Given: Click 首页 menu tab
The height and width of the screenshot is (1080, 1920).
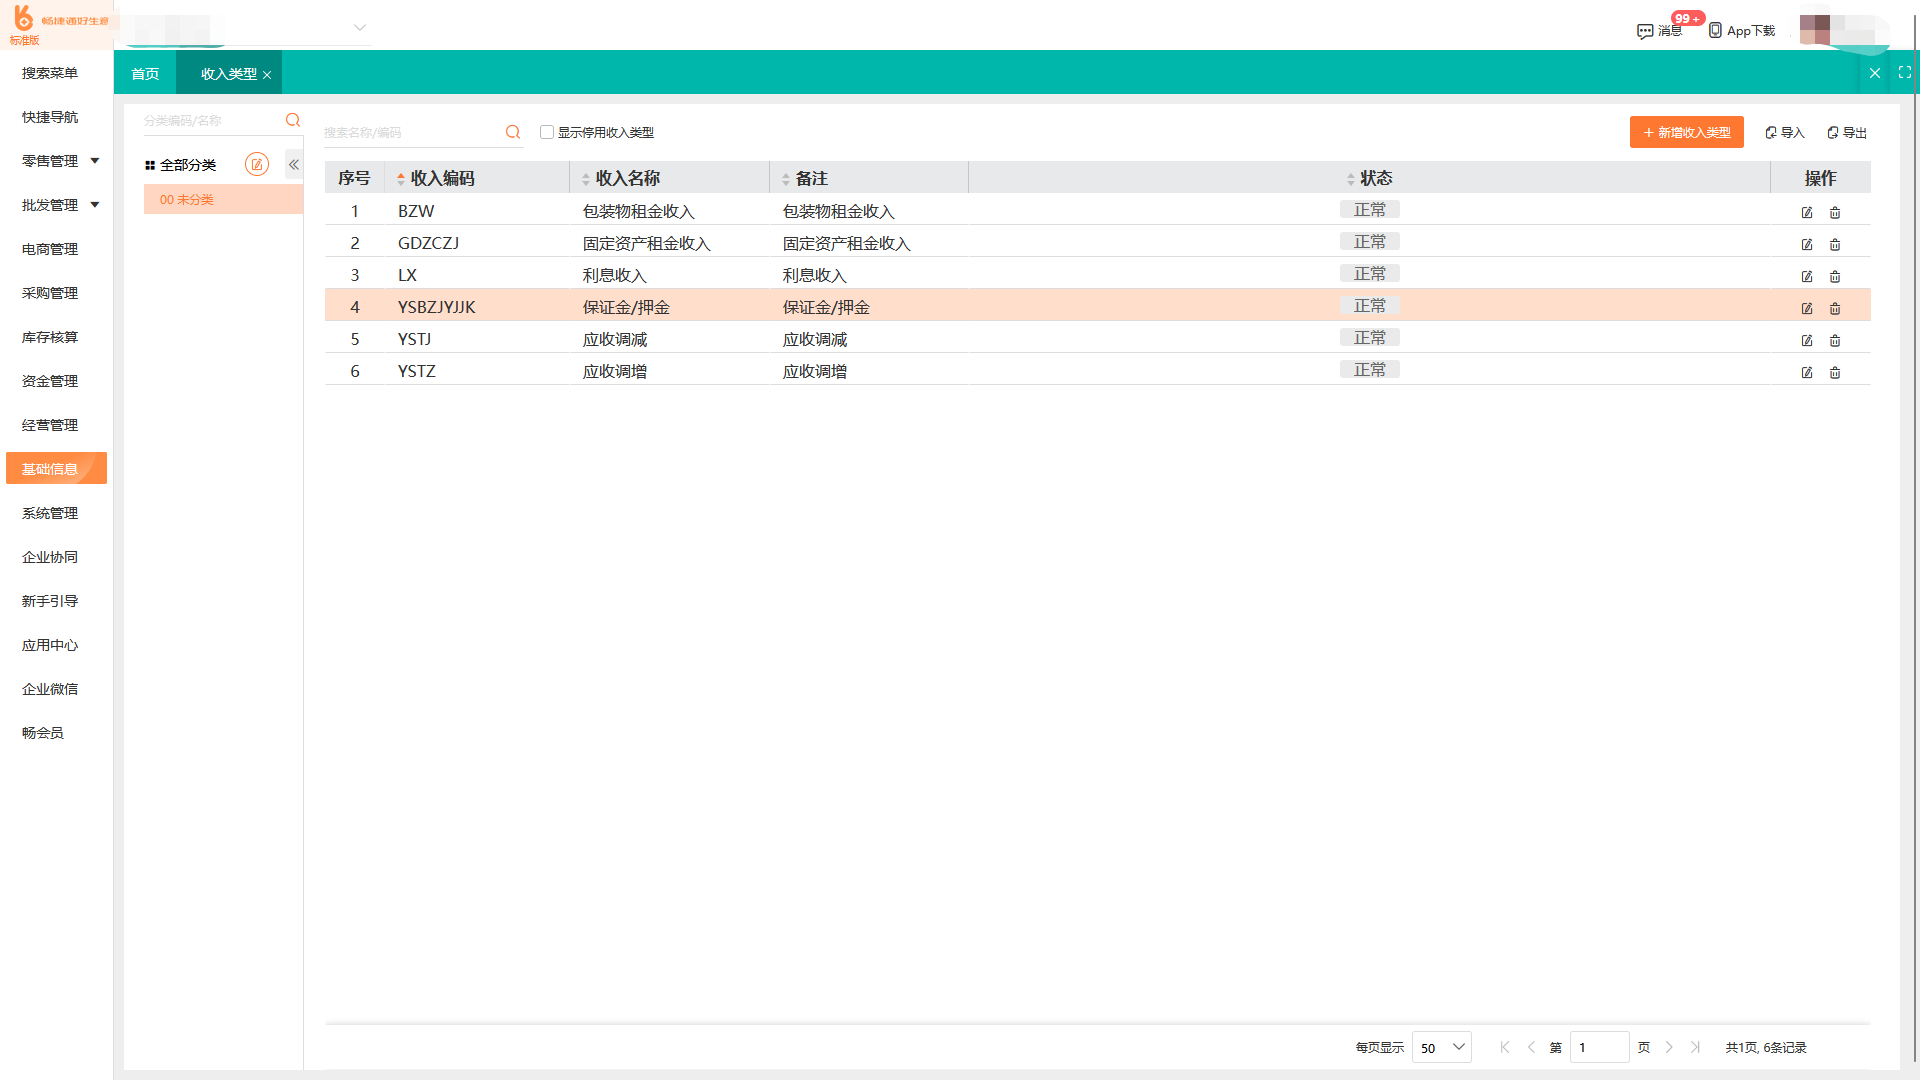Looking at the screenshot, I should pos(145,74).
